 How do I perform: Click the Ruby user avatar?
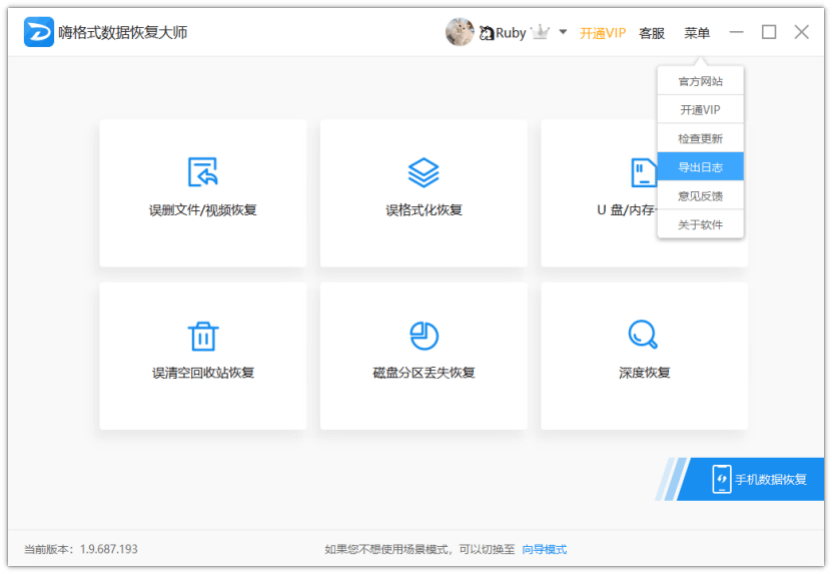[459, 32]
